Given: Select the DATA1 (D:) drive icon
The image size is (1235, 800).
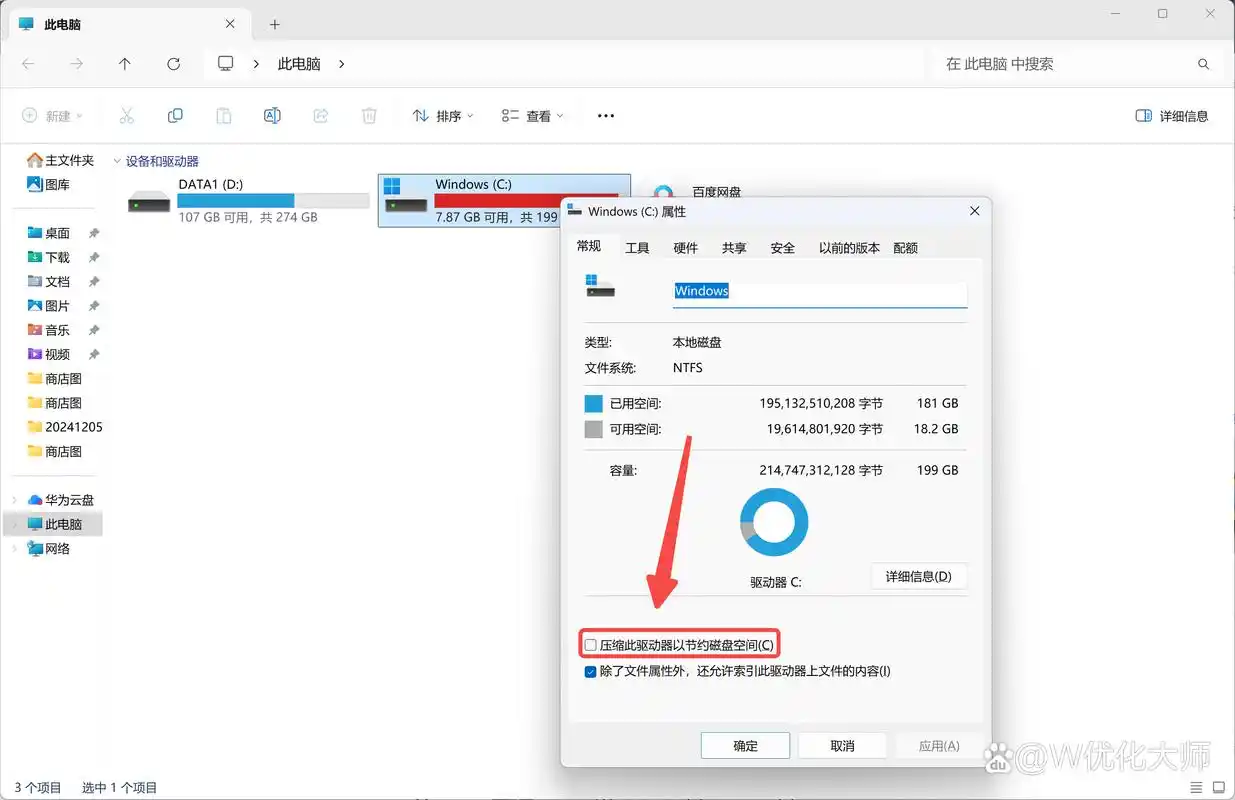Looking at the screenshot, I should point(149,201).
